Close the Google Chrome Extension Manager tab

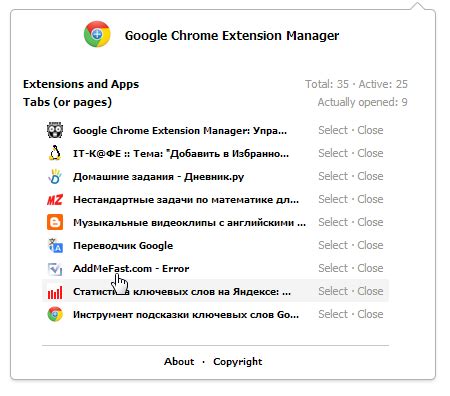point(370,130)
